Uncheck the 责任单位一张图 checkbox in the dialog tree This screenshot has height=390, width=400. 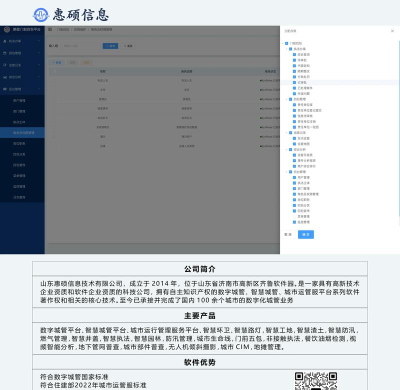(294, 127)
